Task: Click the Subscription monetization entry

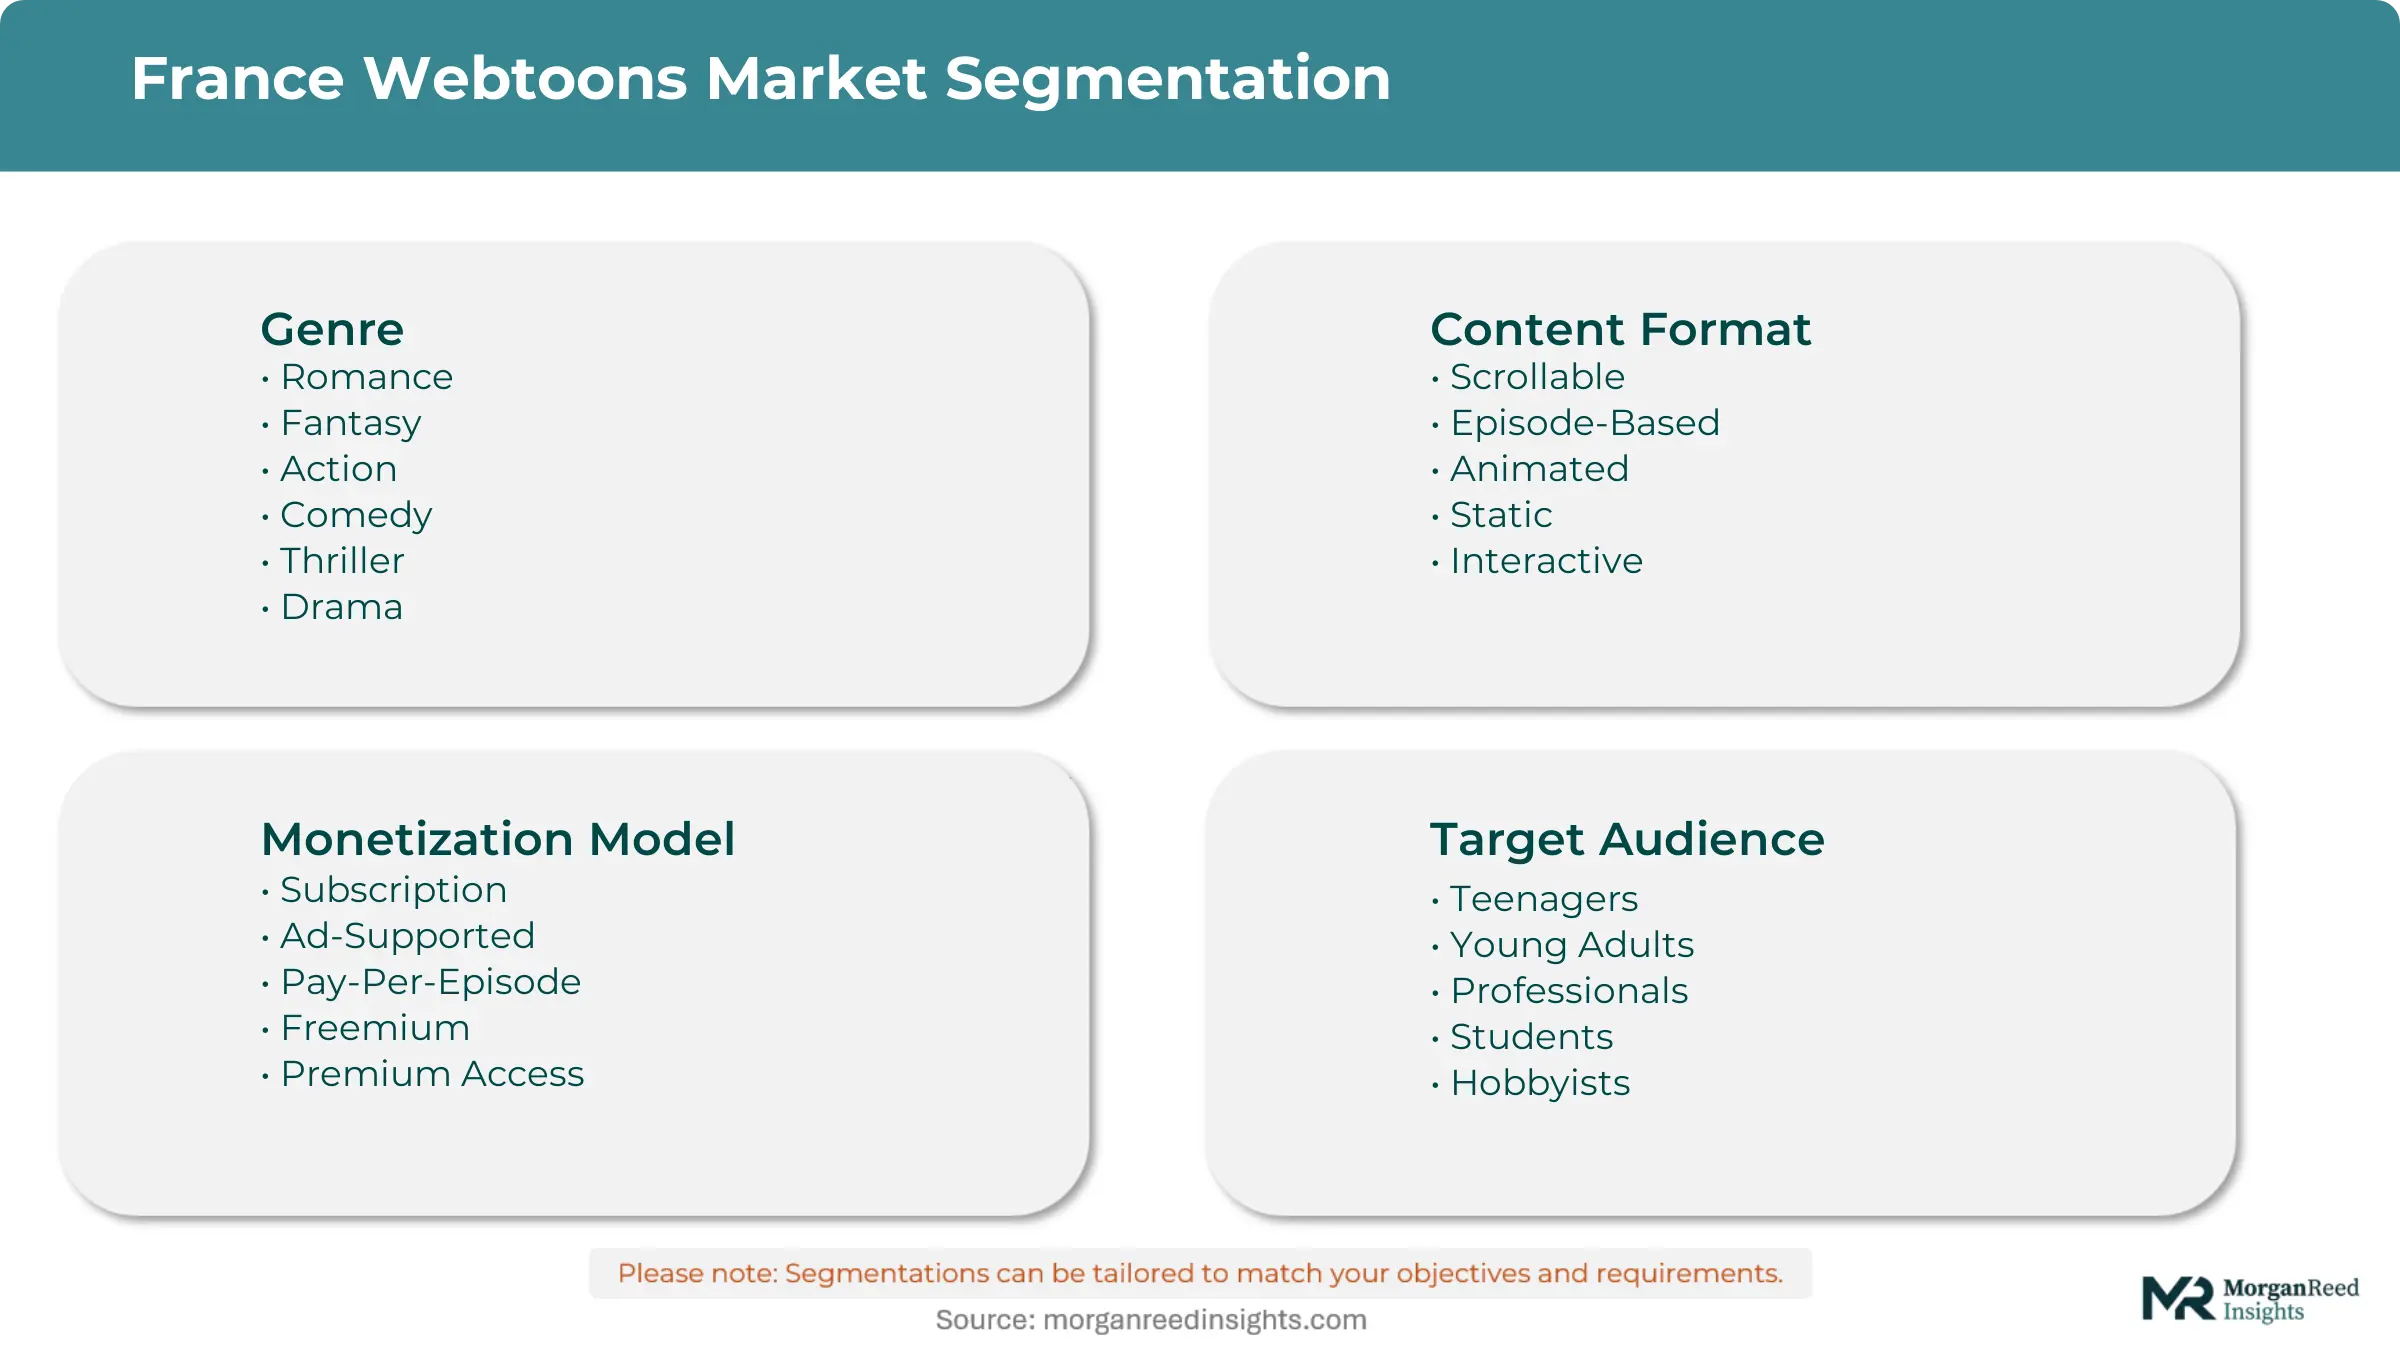Action: (x=393, y=890)
